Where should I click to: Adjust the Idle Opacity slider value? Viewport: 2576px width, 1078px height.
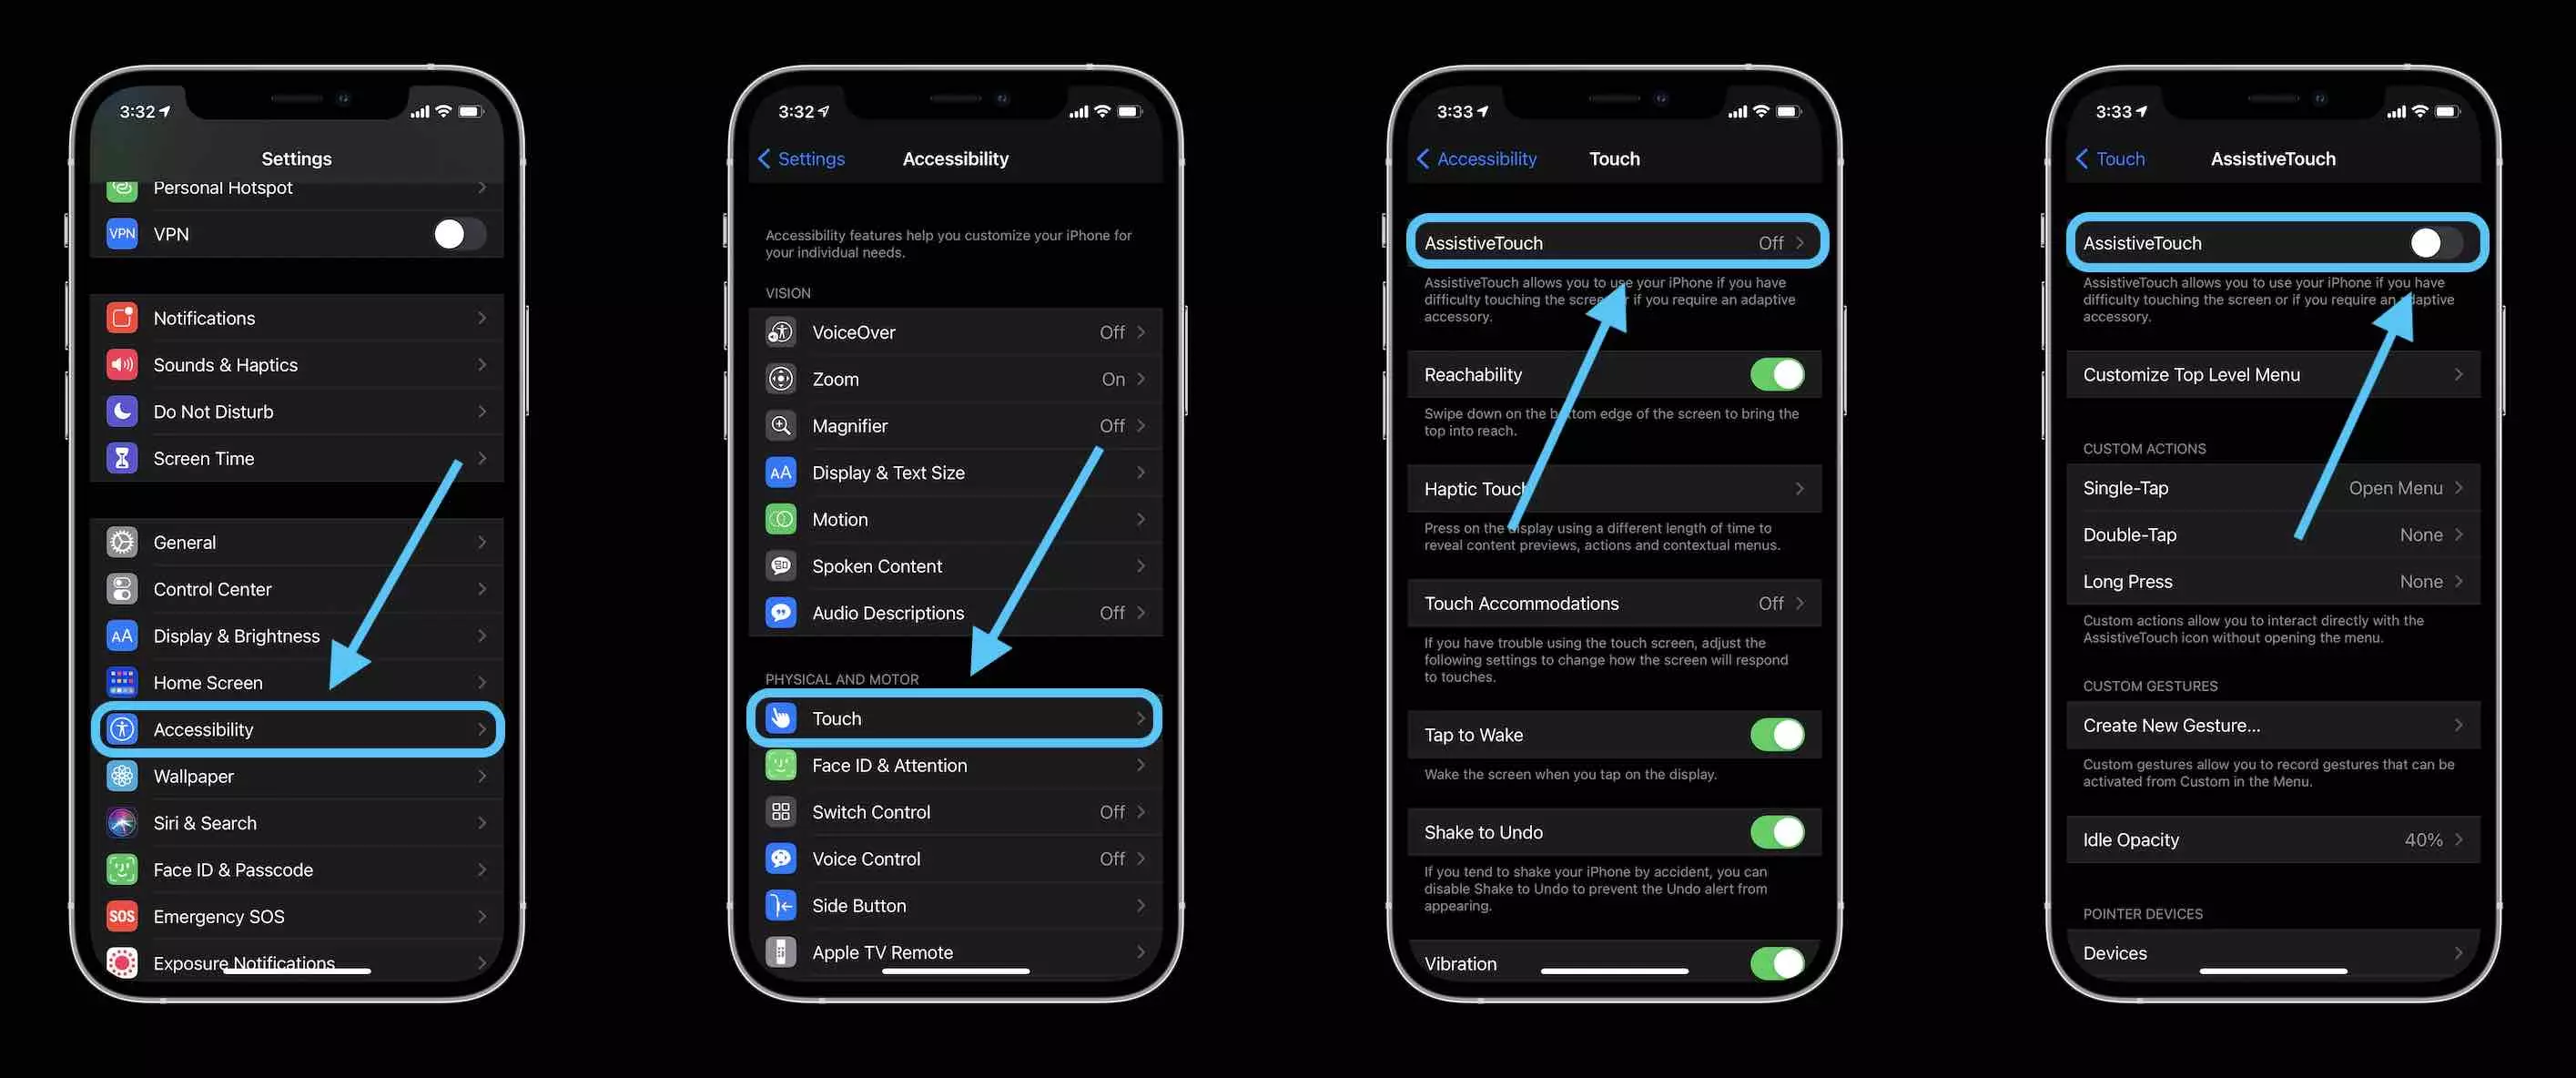pyautogui.click(x=2272, y=838)
